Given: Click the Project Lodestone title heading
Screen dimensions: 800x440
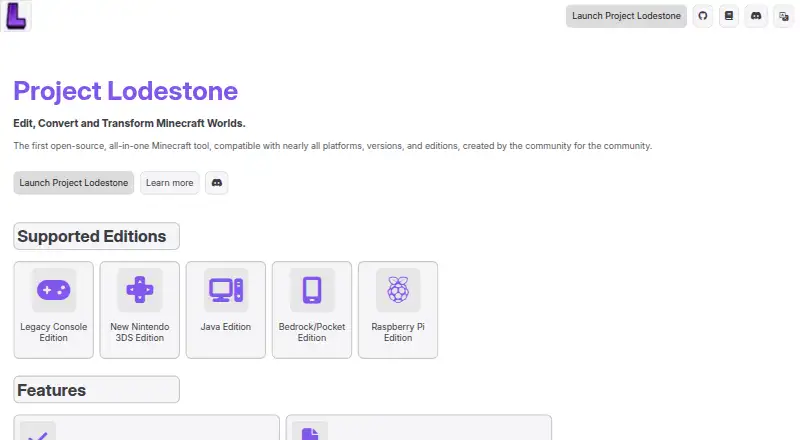Looking at the screenshot, I should point(126,91).
